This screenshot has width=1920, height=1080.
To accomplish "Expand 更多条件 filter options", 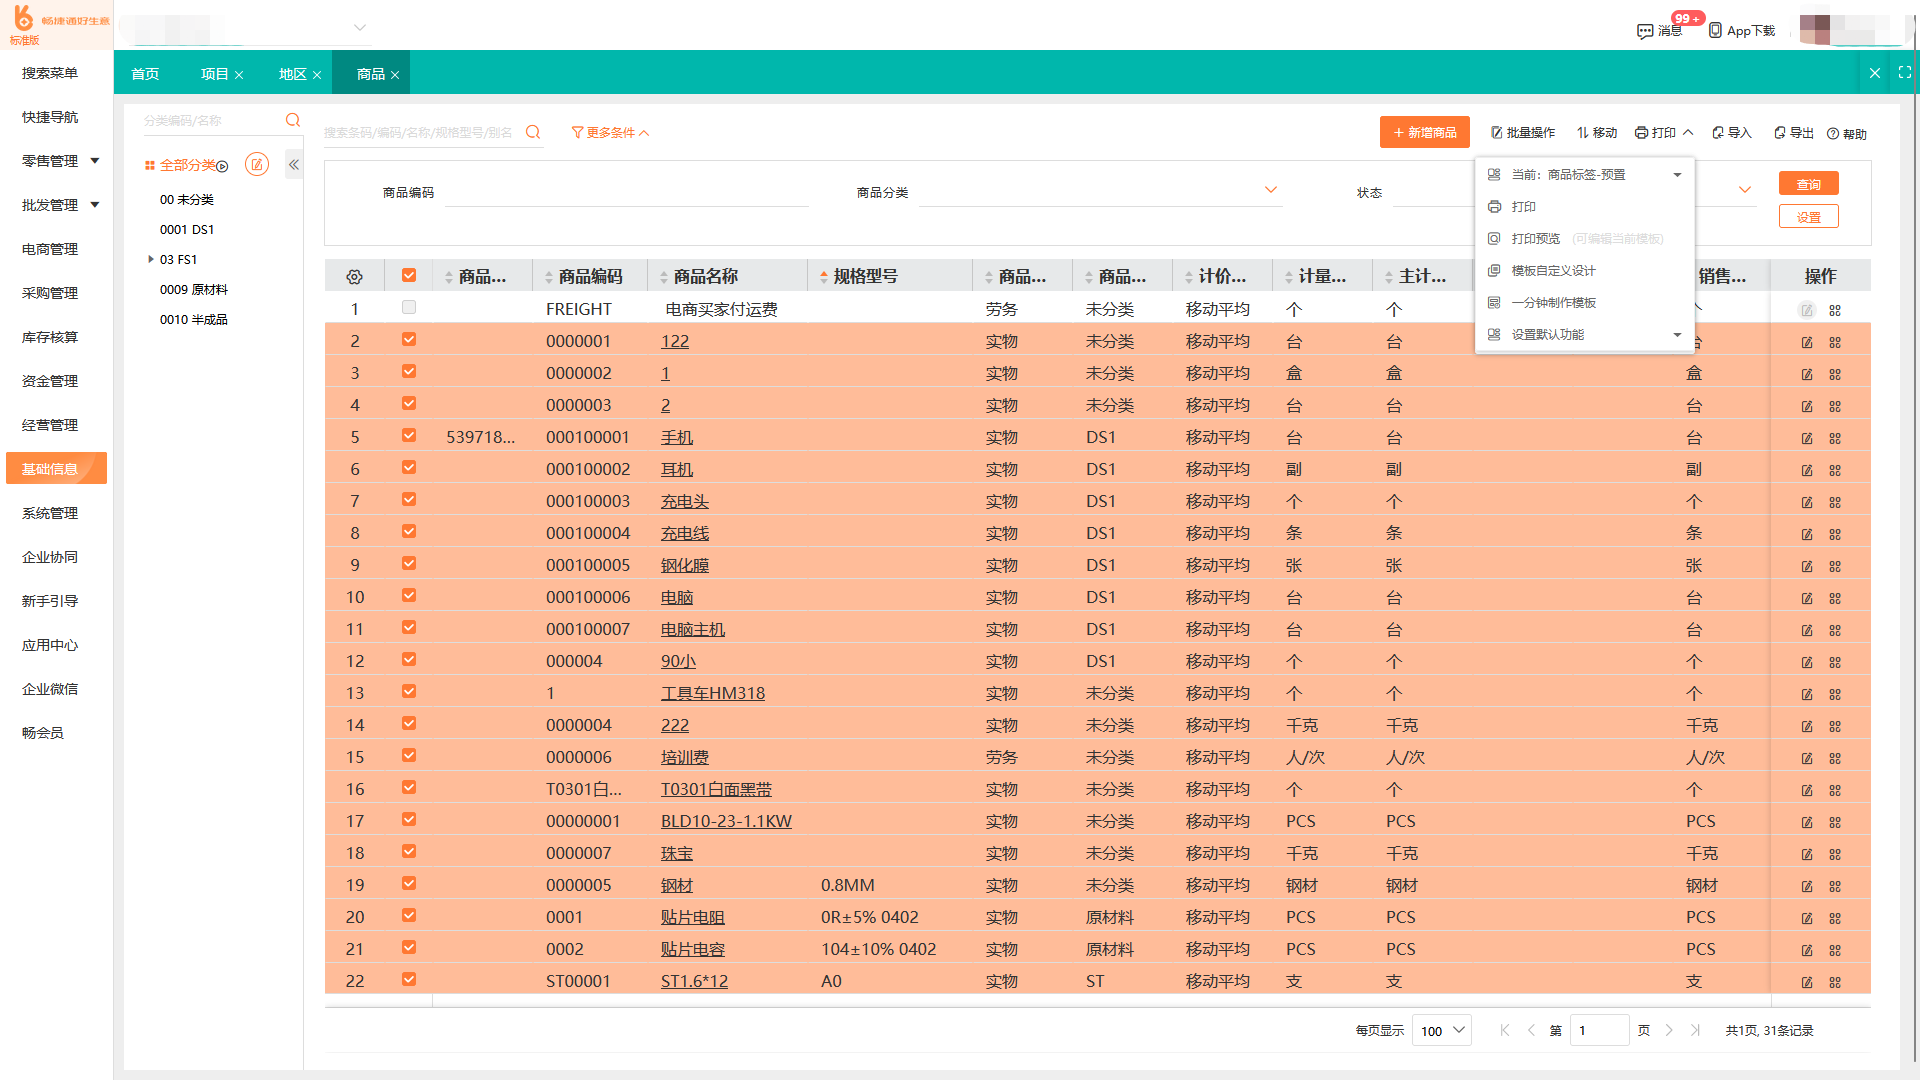I will tap(612, 131).
